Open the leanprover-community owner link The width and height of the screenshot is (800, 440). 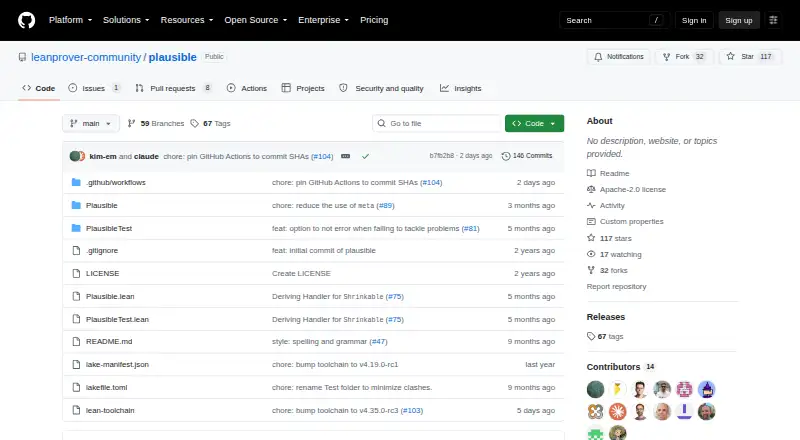[86, 57]
